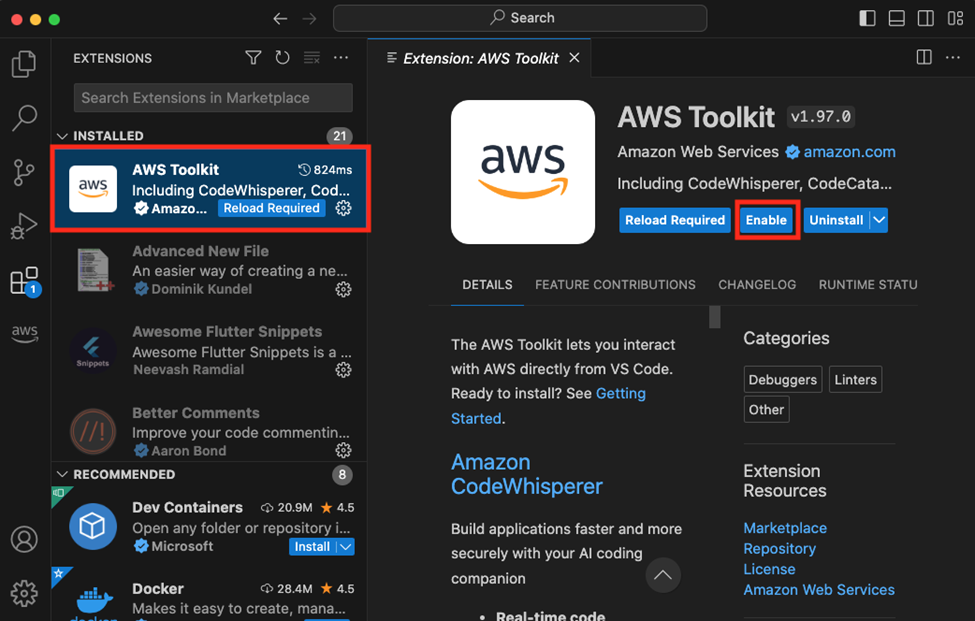Image resolution: width=975 pixels, height=621 pixels.
Task: Open the Marketplace link under Extension Resources
Action: 785,528
